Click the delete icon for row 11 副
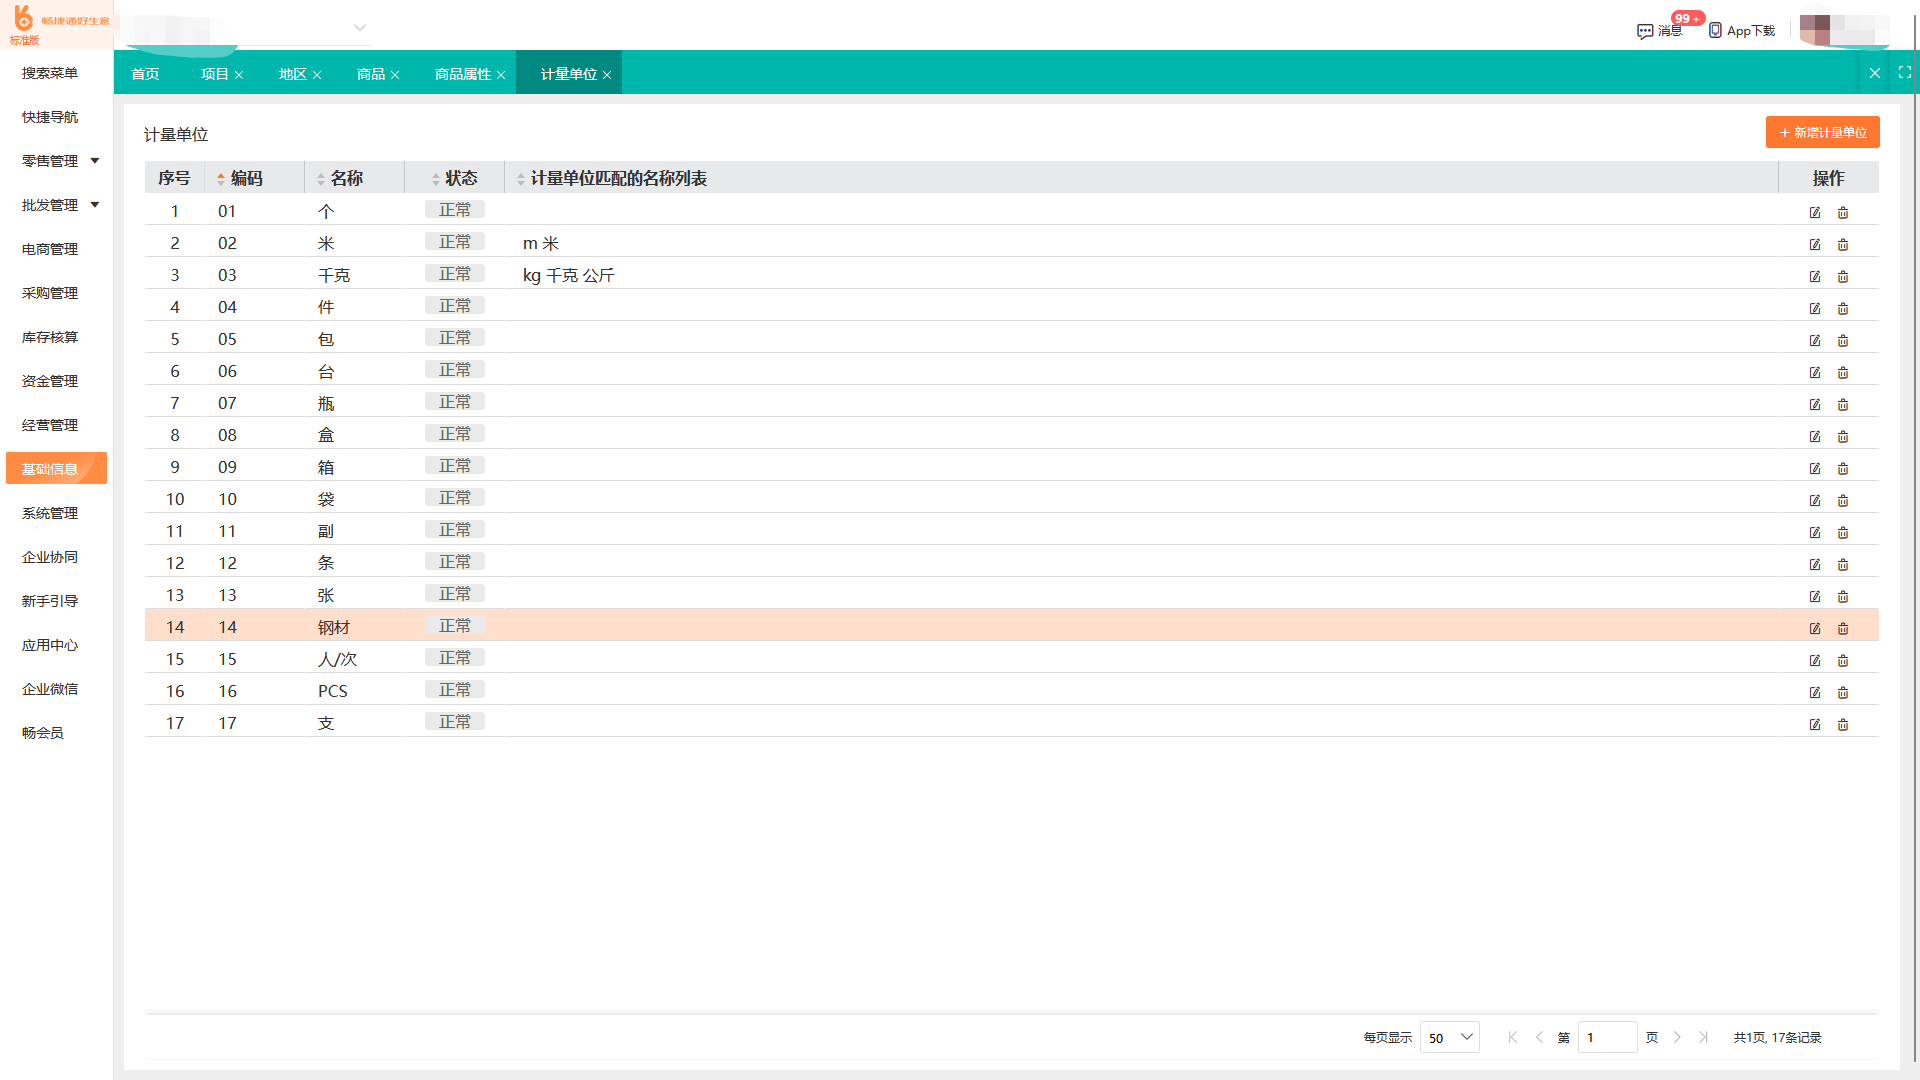Screen dimensions: 1920x1080 point(1844,531)
